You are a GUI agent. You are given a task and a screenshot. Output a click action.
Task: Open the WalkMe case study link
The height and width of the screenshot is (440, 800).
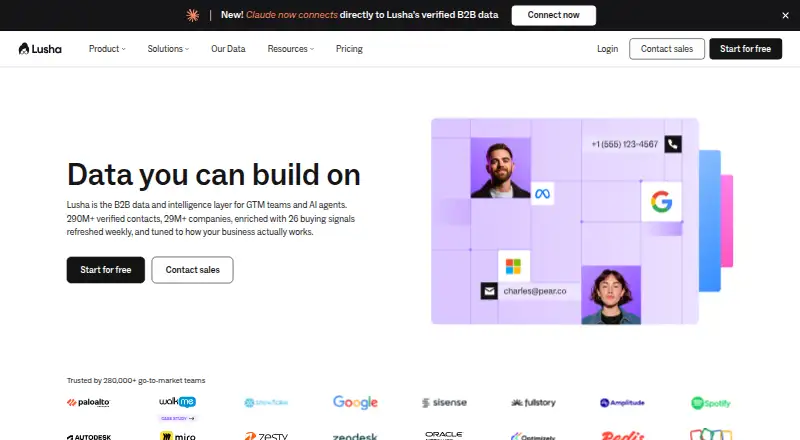point(178,418)
